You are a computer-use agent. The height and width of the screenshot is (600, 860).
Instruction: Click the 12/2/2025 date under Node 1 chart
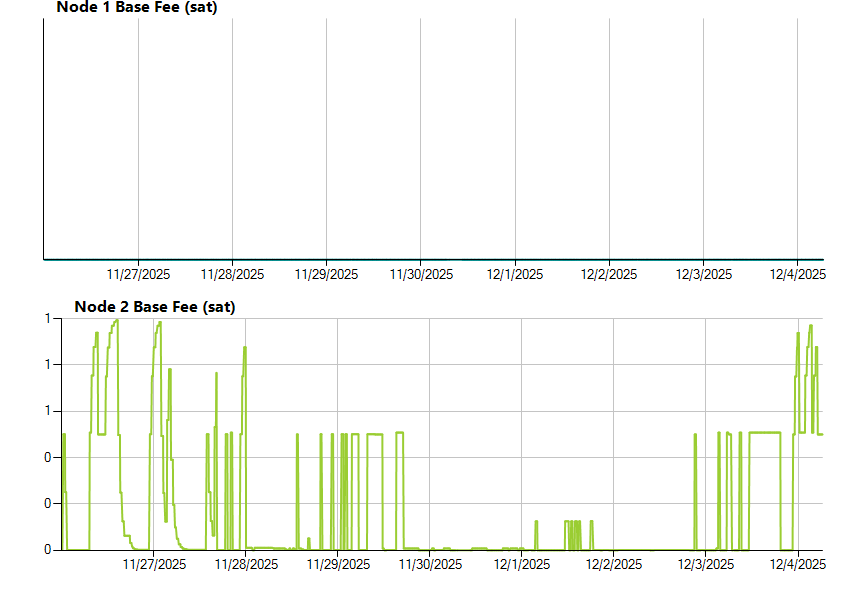click(x=609, y=274)
